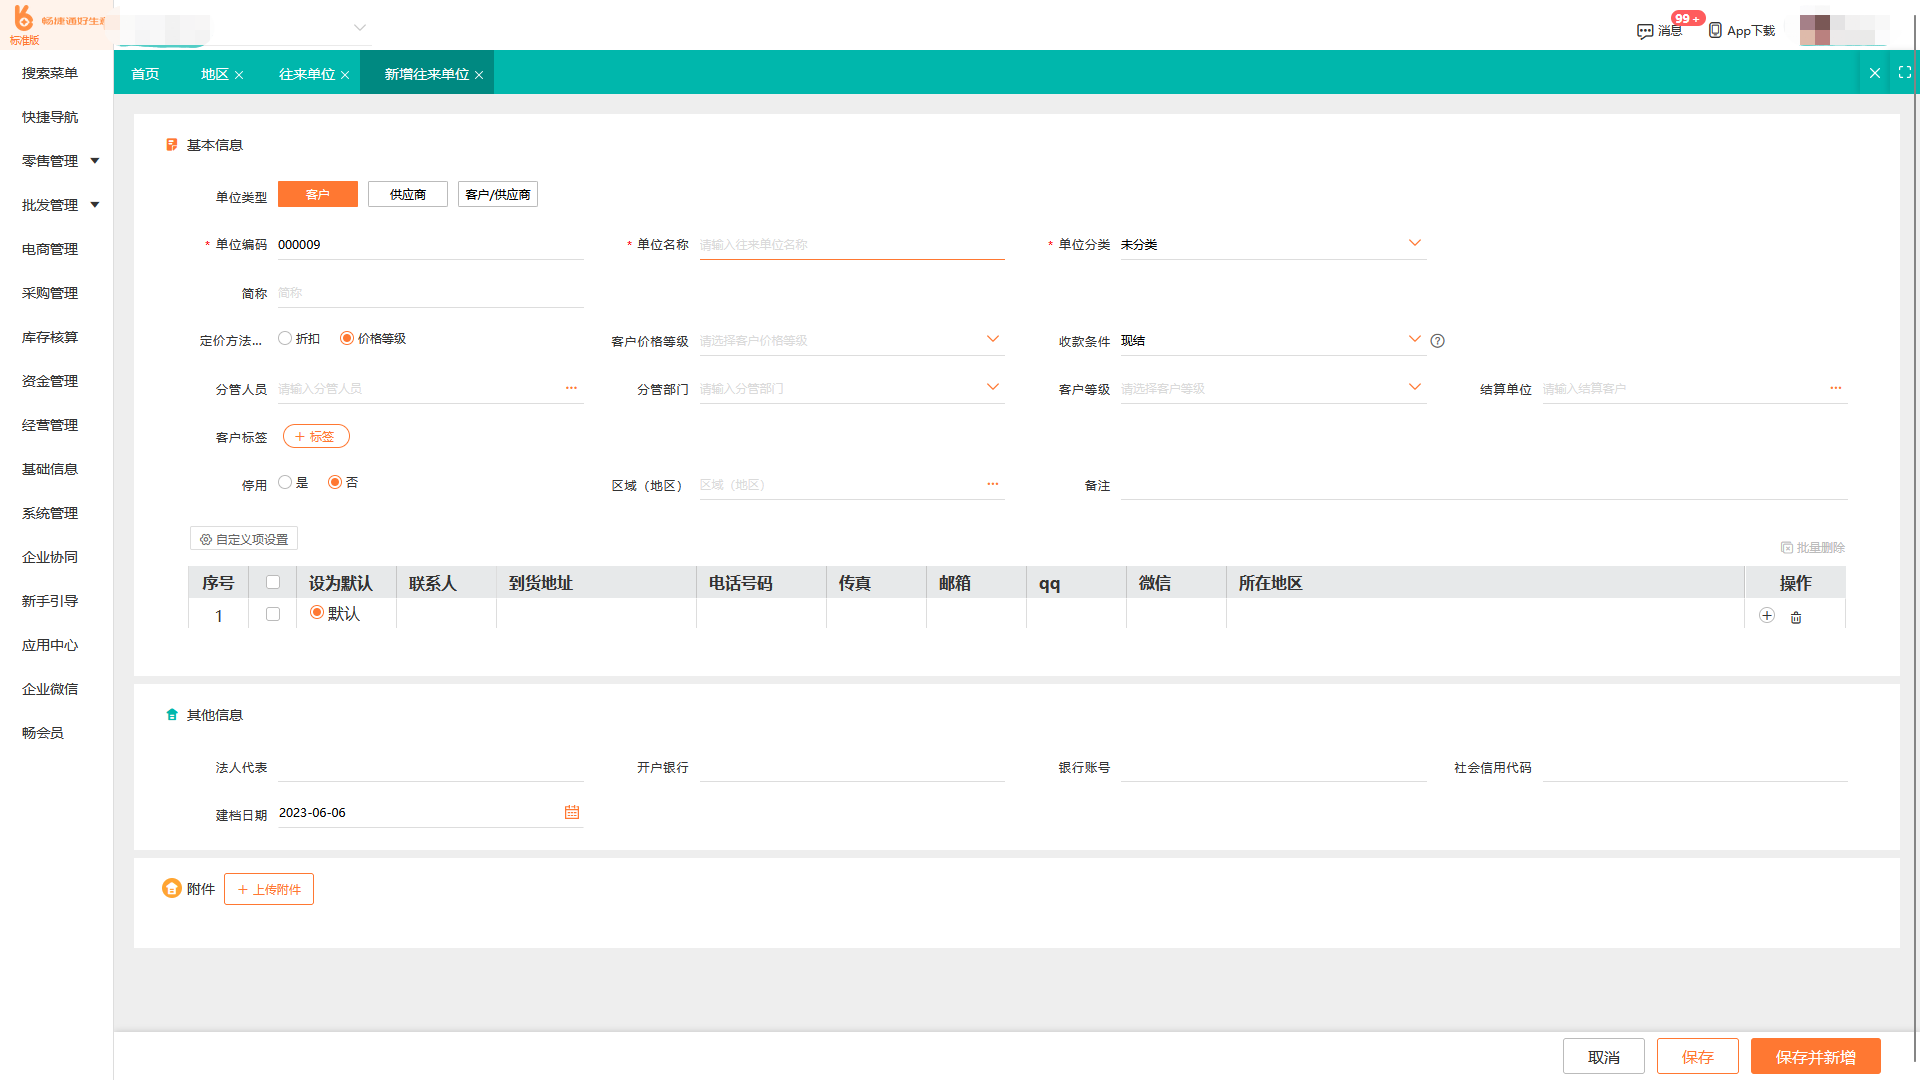
Task: Click the add row icon in 操作 column
Action: pos(1767,615)
